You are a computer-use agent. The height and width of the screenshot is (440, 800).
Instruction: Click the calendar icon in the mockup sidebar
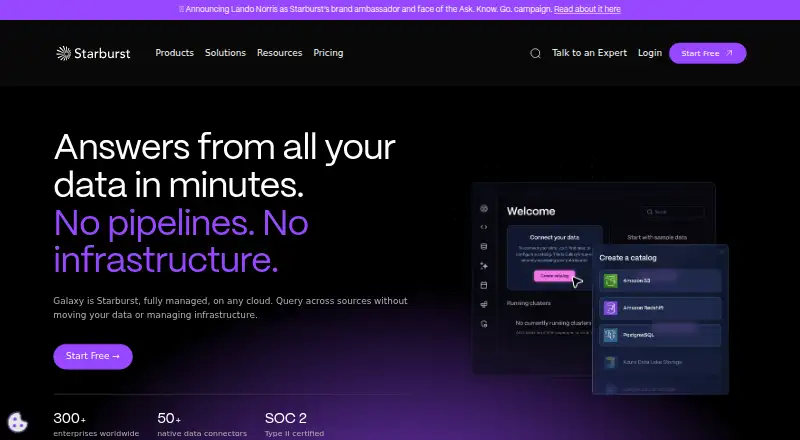pos(484,285)
